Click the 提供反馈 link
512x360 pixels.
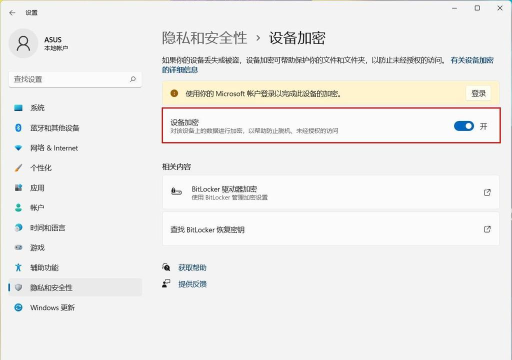[192, 284]
